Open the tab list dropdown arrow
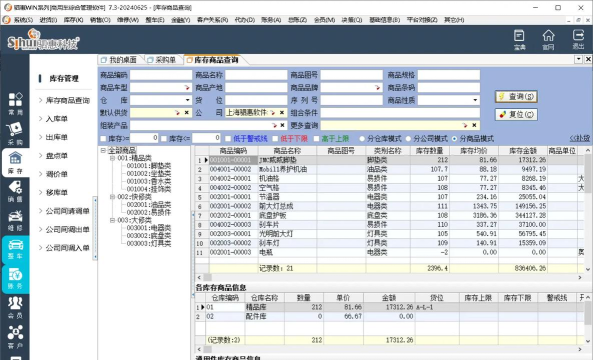The image size is (593, 360). [579, 59]
